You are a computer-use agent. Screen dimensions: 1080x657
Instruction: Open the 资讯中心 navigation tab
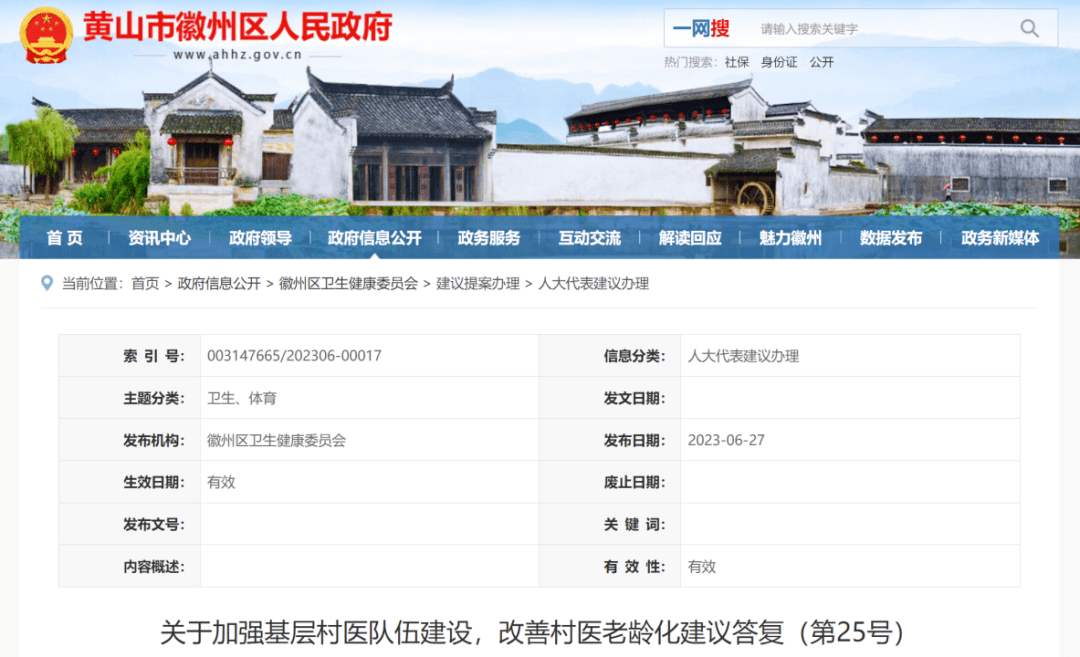(159, 238)
